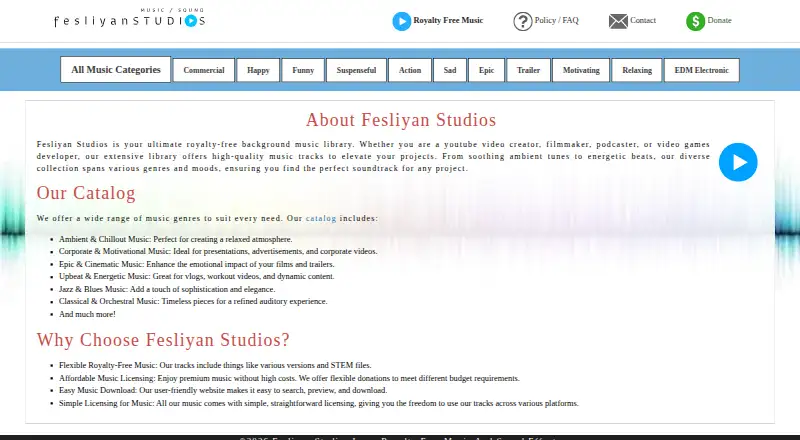Select the Epic category

coord(486,70)
